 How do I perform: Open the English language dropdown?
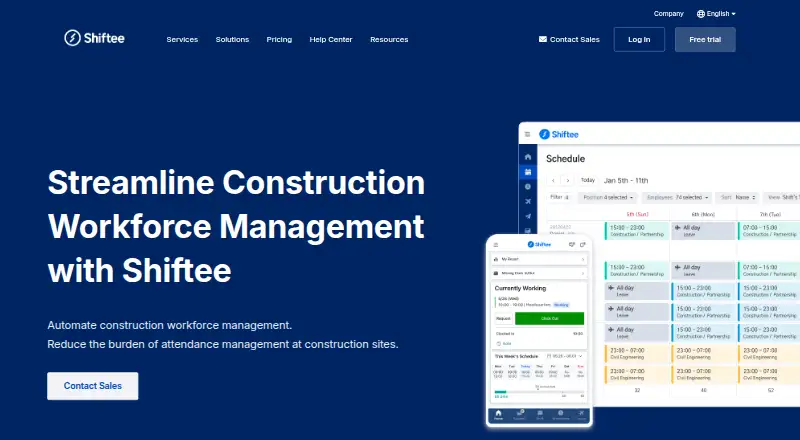pyautogui.click(x=716, y=14)
